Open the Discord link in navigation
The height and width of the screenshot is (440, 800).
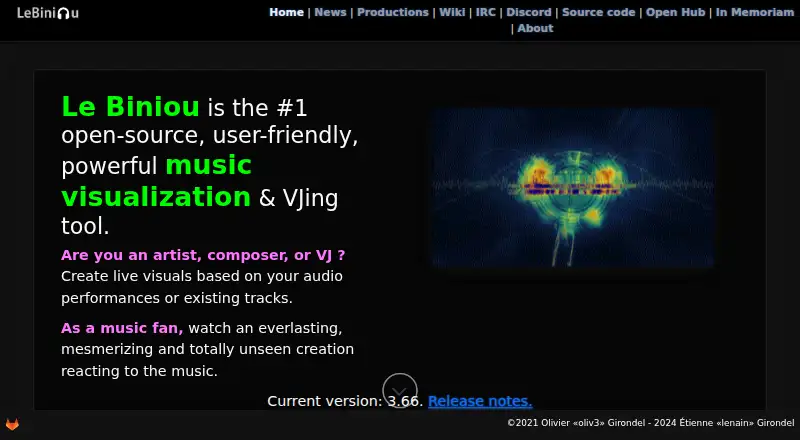coord(529,12)
